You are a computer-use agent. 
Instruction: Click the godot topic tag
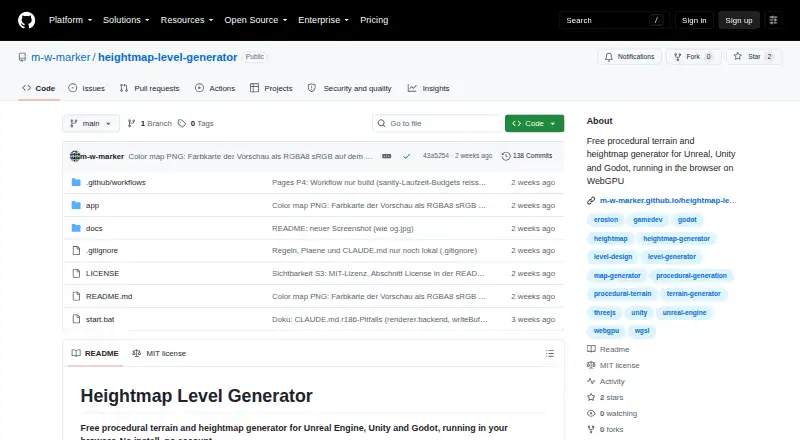click(x=687, y=220)
